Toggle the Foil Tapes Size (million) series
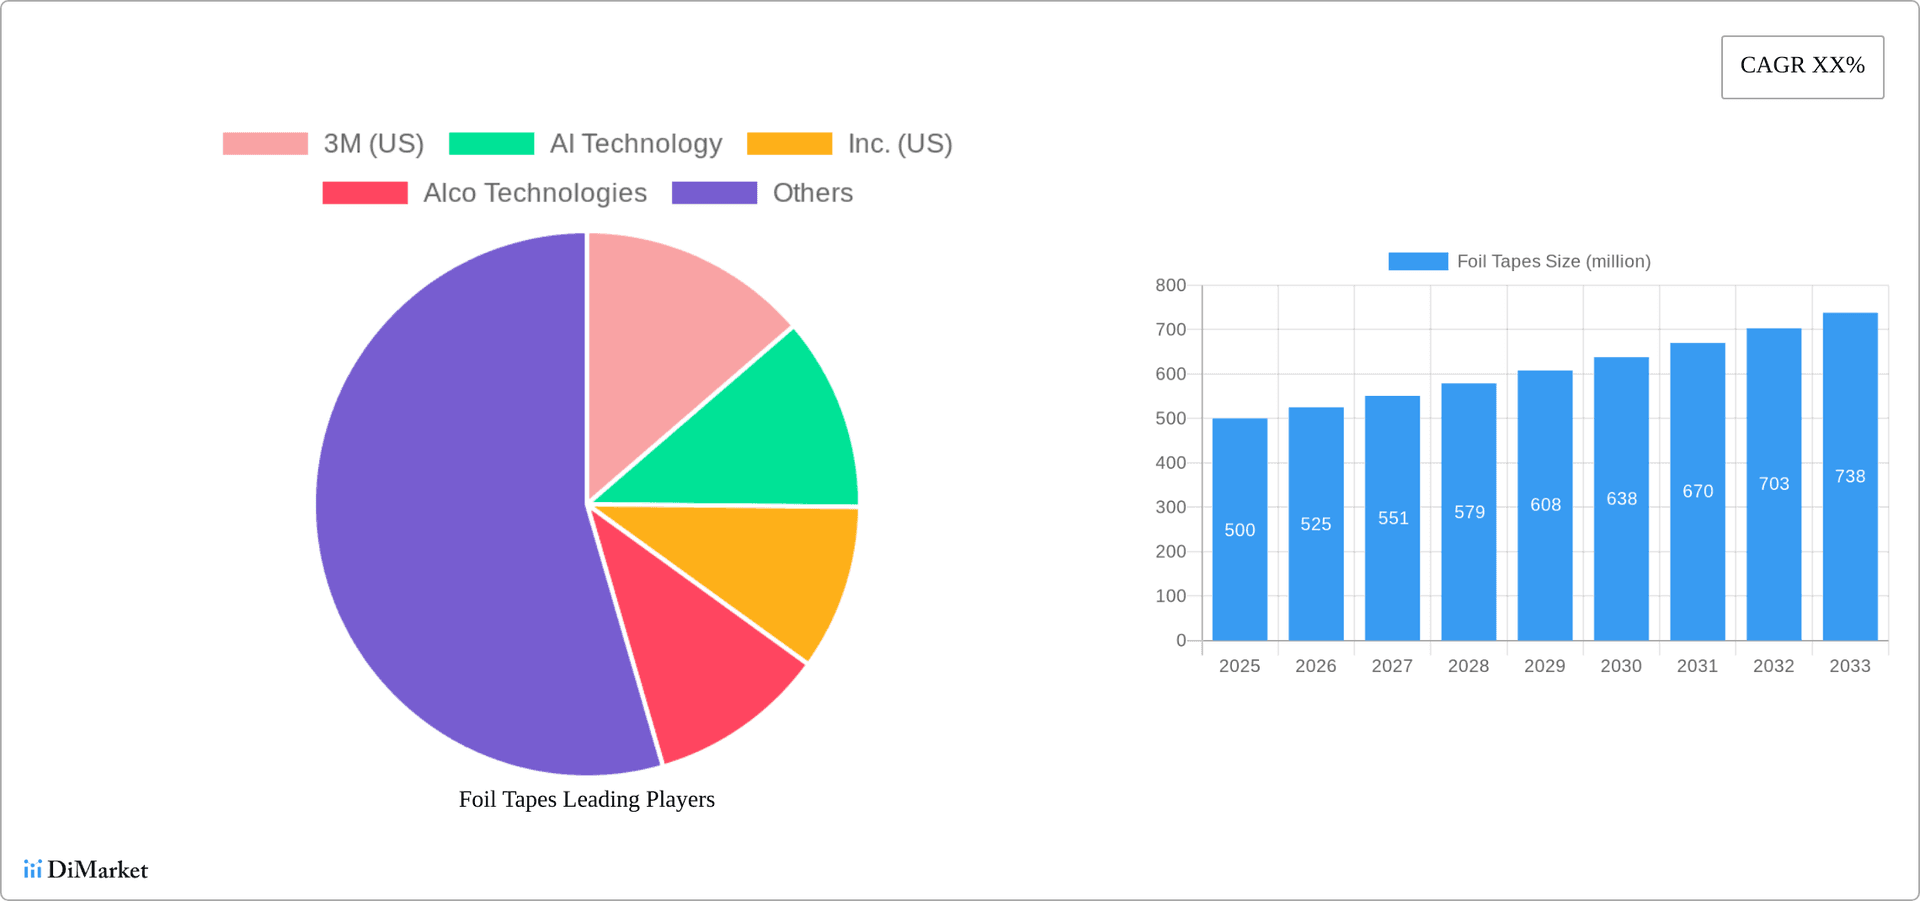Viewport: 1920px width, 901px height. pos(1520,261)
